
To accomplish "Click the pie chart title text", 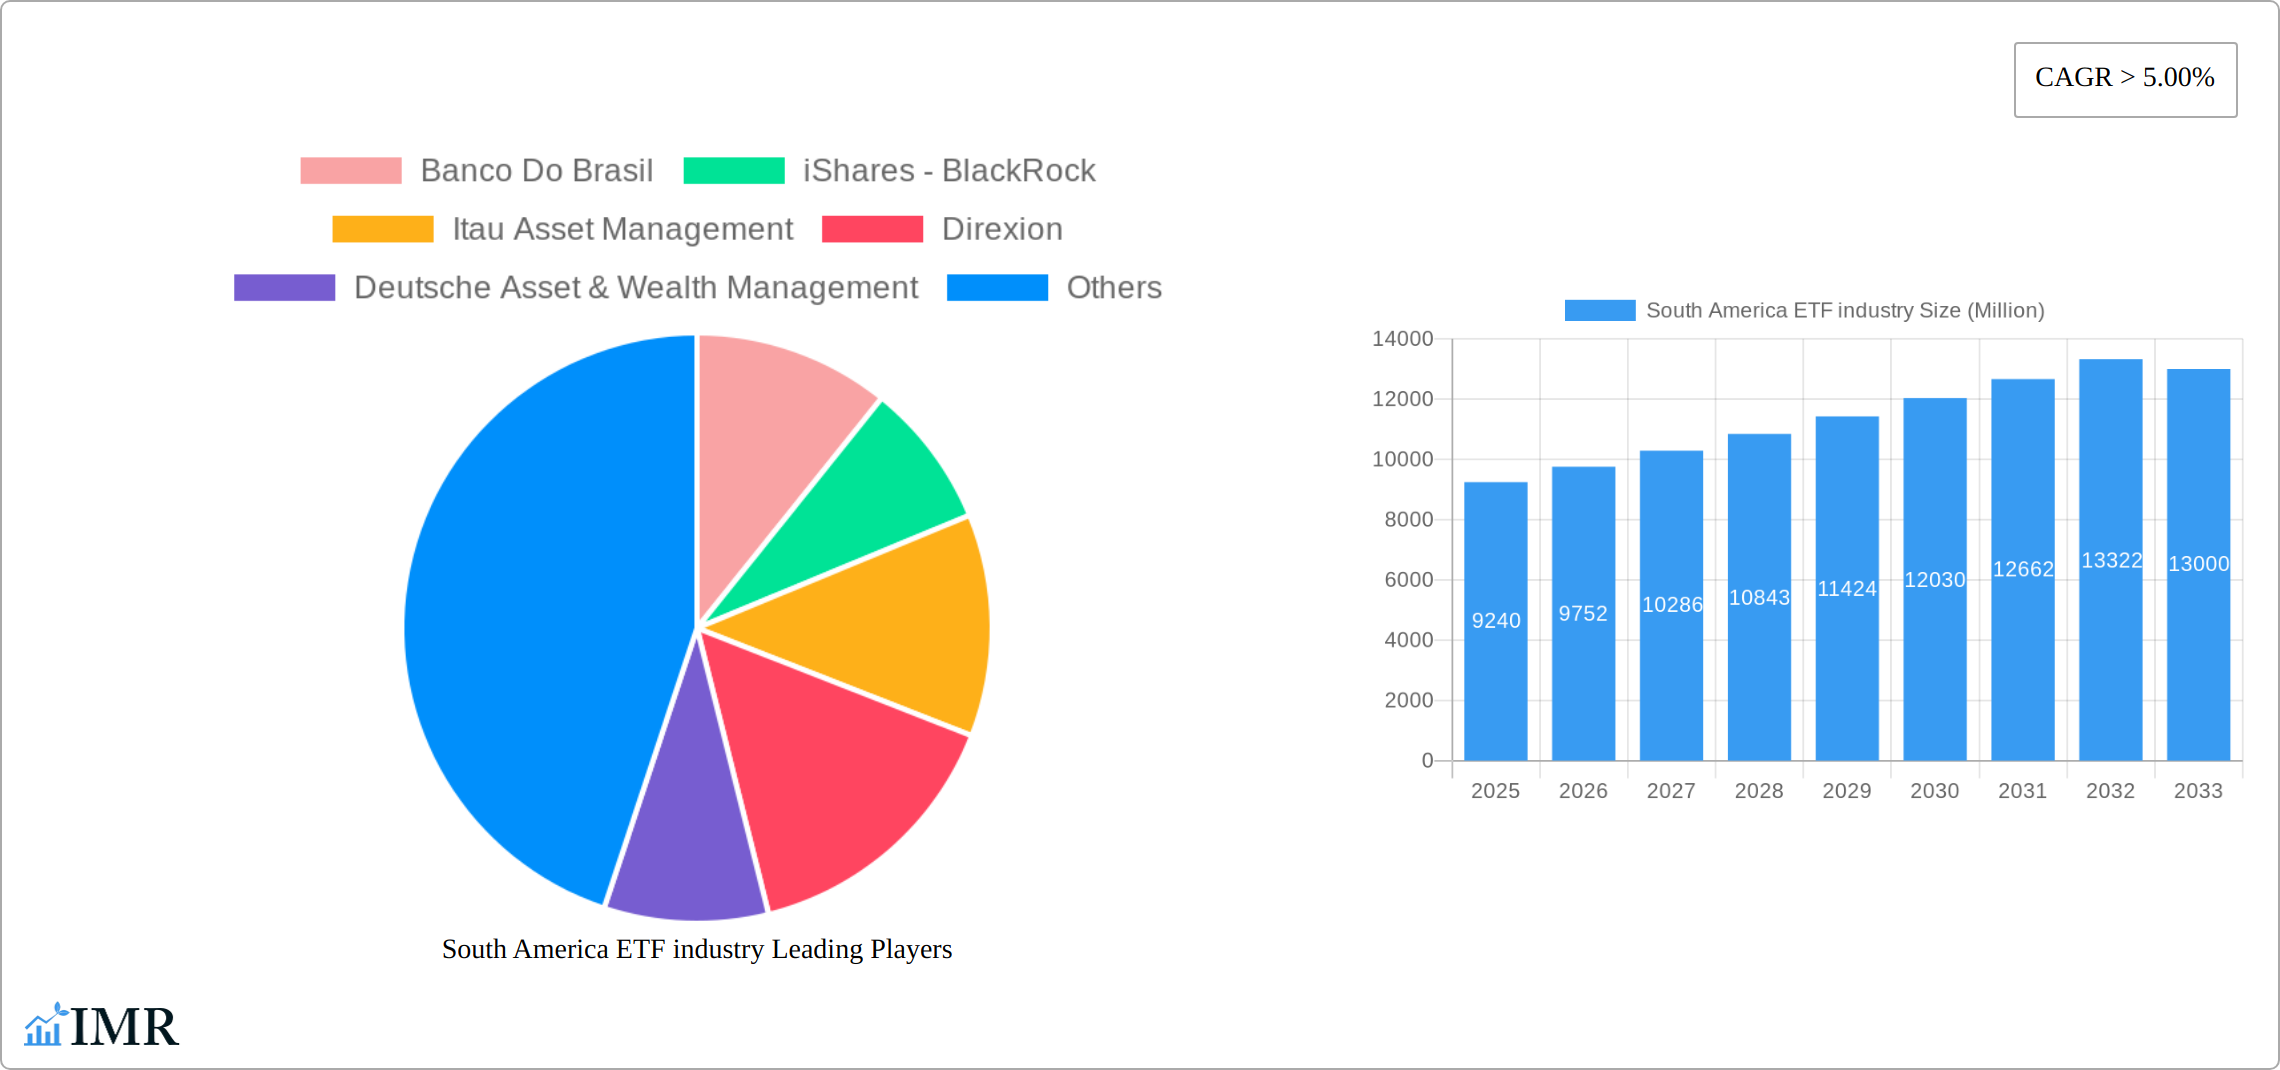I will (696, 950).
